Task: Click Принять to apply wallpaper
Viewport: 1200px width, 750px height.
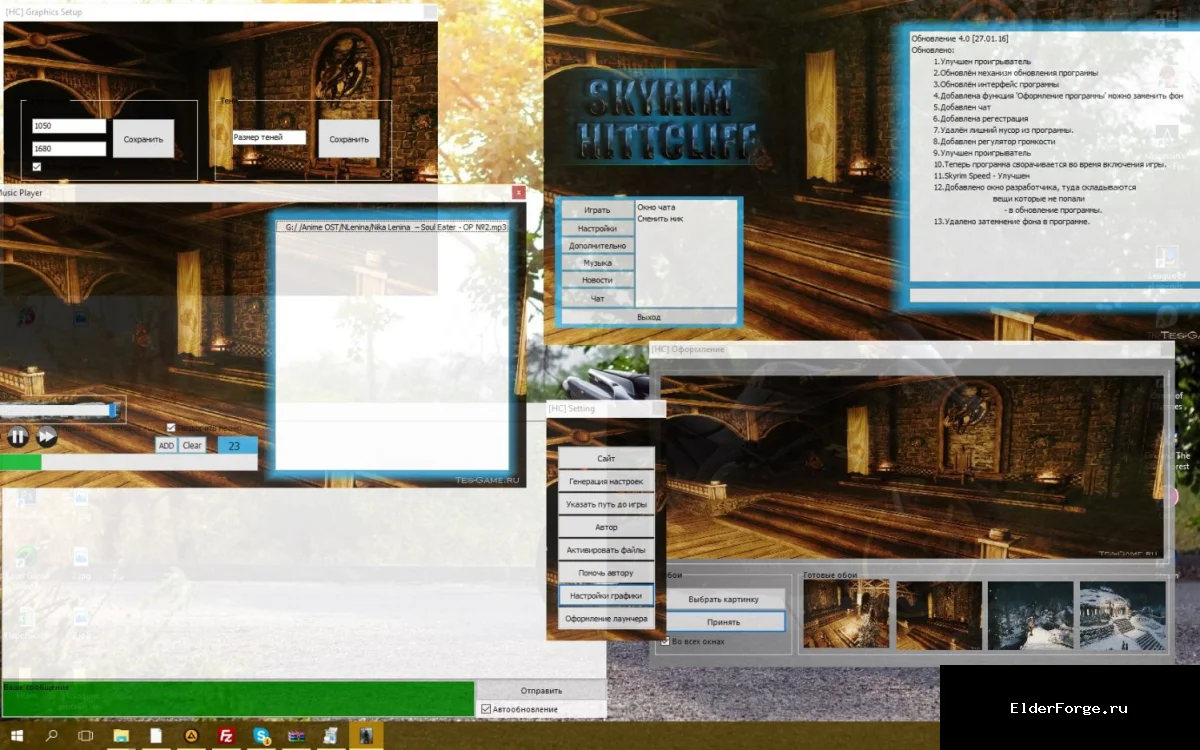Action: pos(724,622)
